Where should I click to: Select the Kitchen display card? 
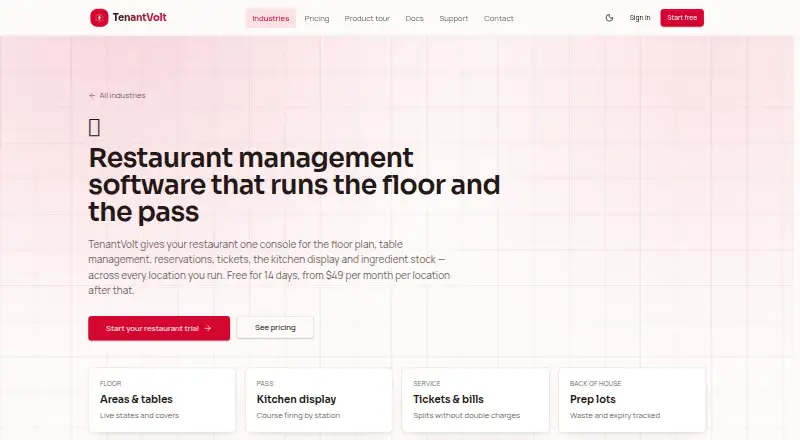pos(318,400)
